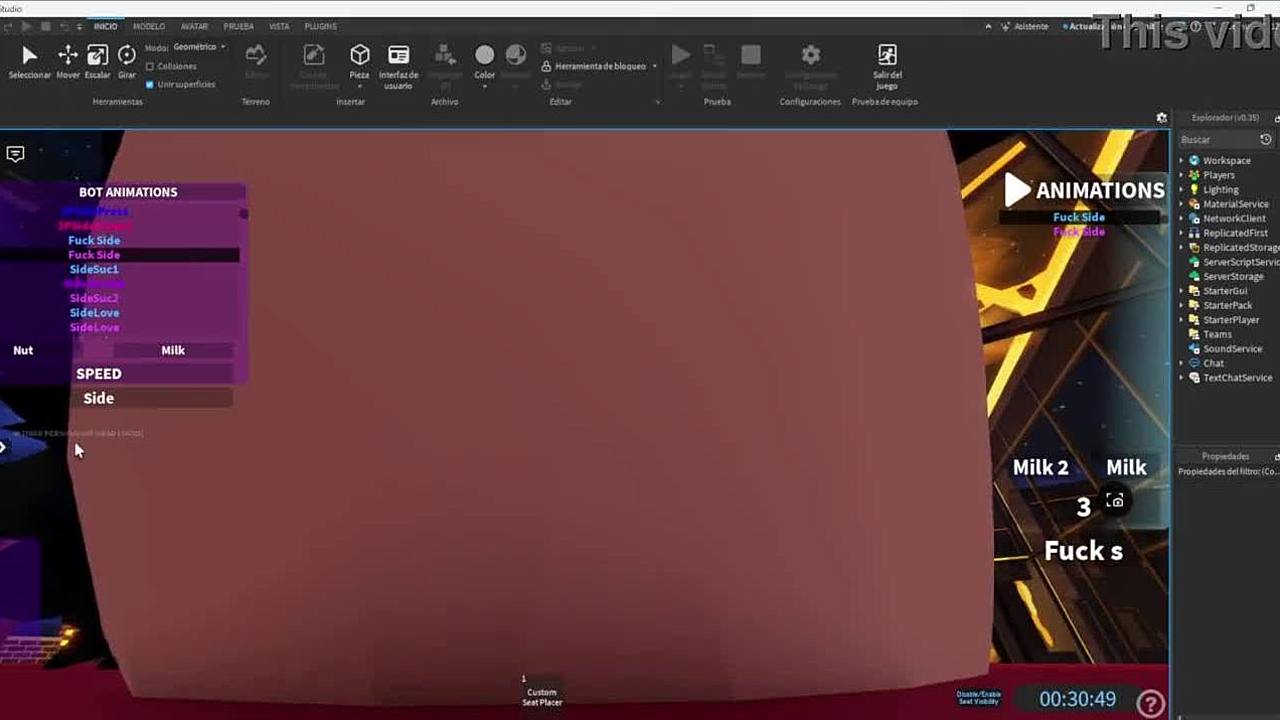1280x720 pixels.
Task: Open the Color picker tool
Action: (484, 57)
